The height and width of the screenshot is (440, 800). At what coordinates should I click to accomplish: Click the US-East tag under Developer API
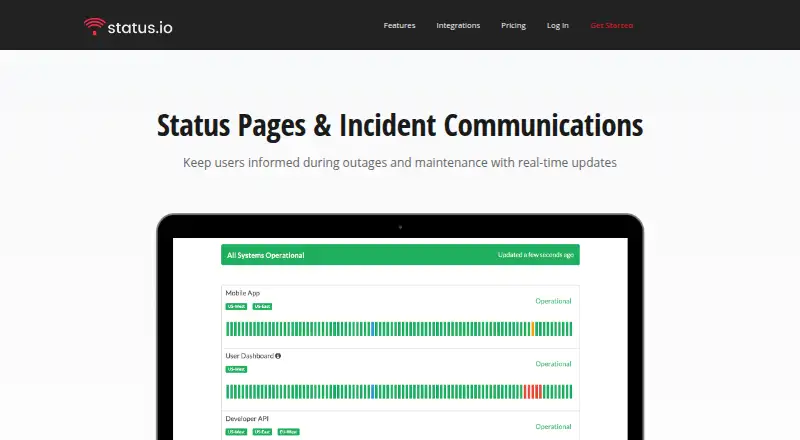point(262,432)
